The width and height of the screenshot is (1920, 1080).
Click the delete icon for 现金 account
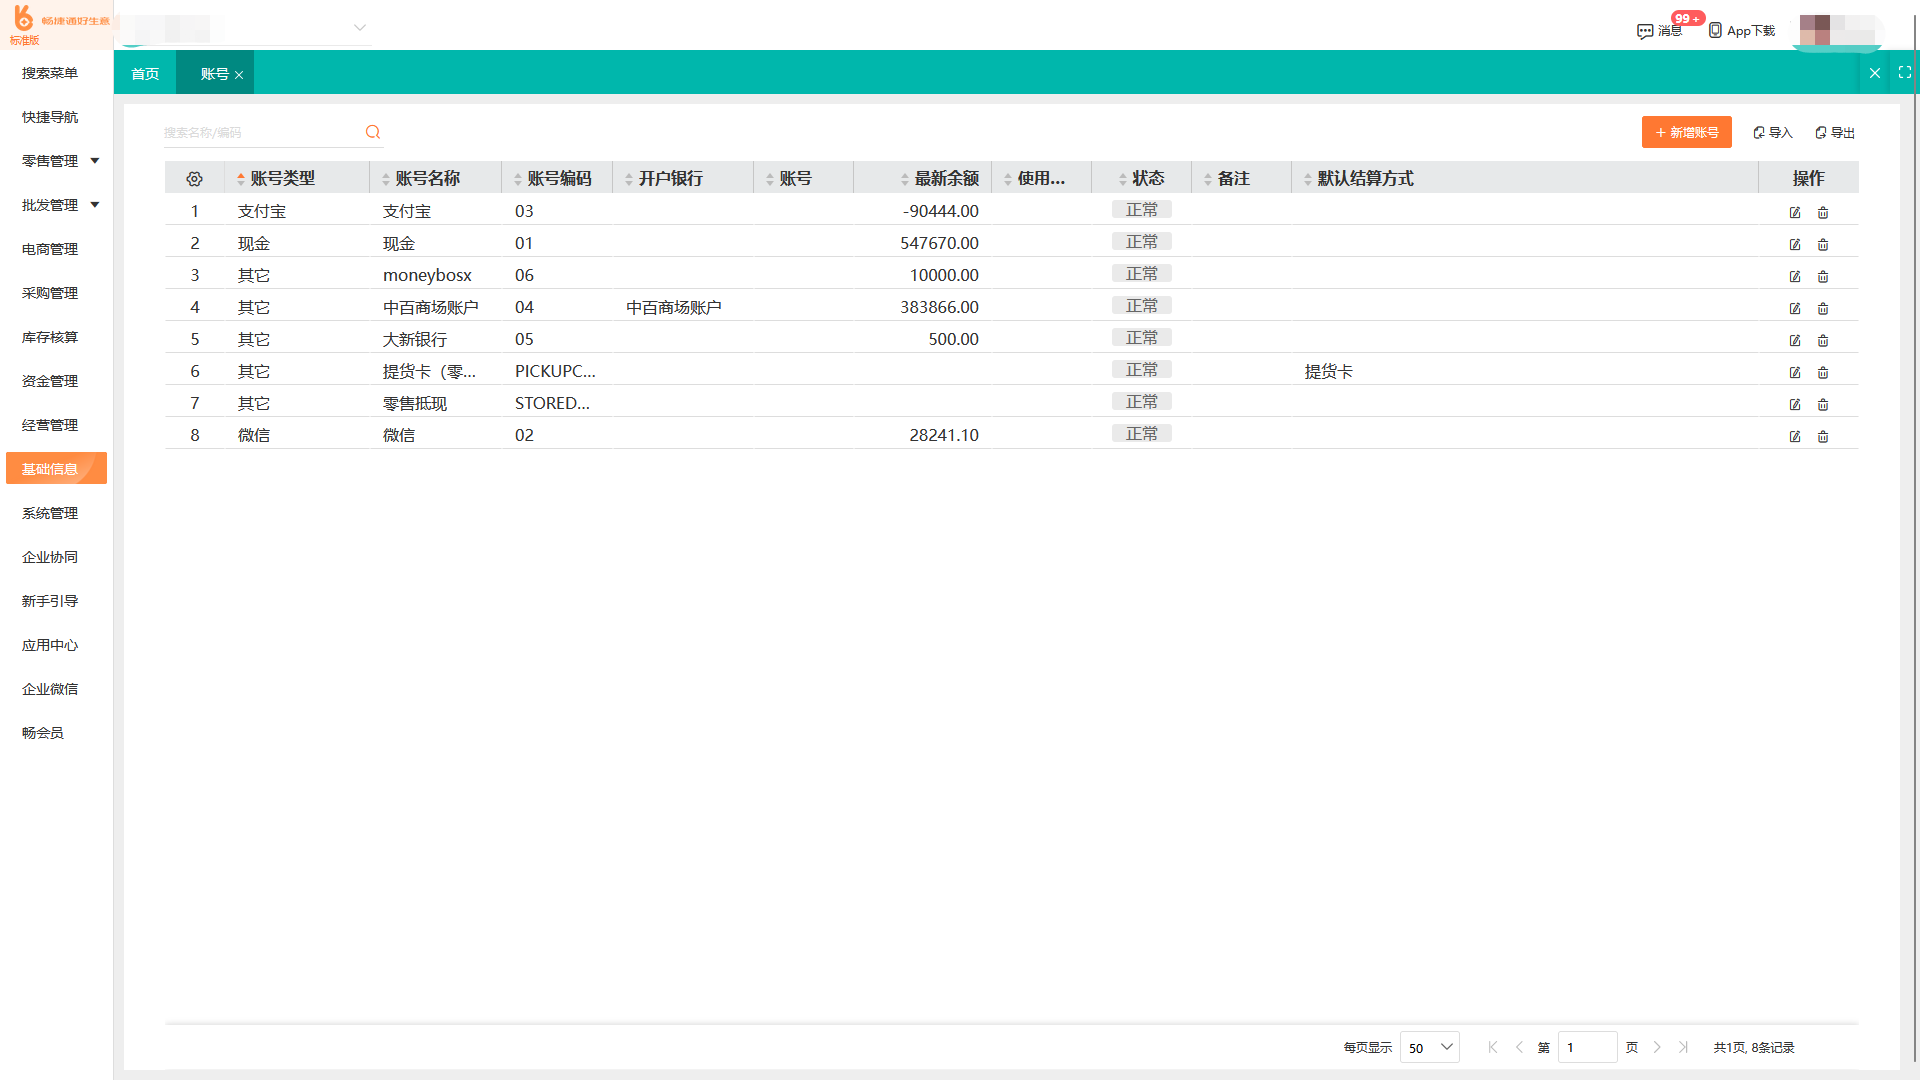[x=1824, y=243]
